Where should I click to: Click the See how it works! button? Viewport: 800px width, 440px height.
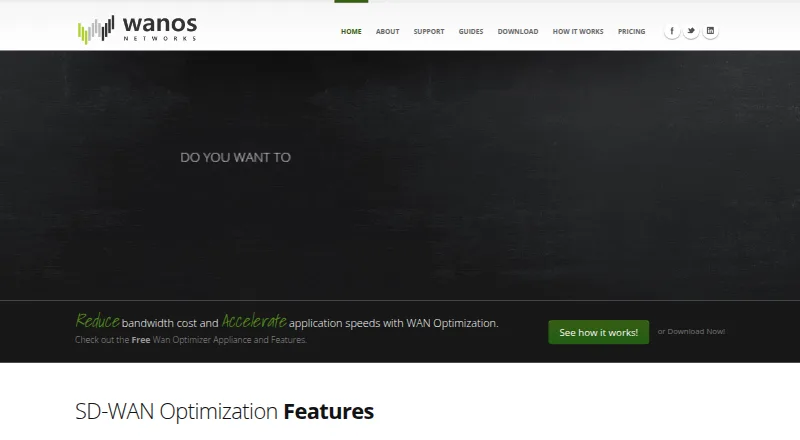tap(598, 332)
